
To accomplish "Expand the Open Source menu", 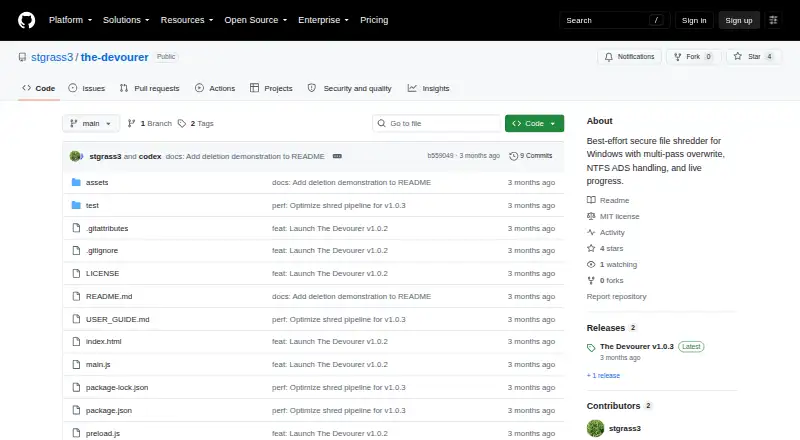I will pos(256,20).
